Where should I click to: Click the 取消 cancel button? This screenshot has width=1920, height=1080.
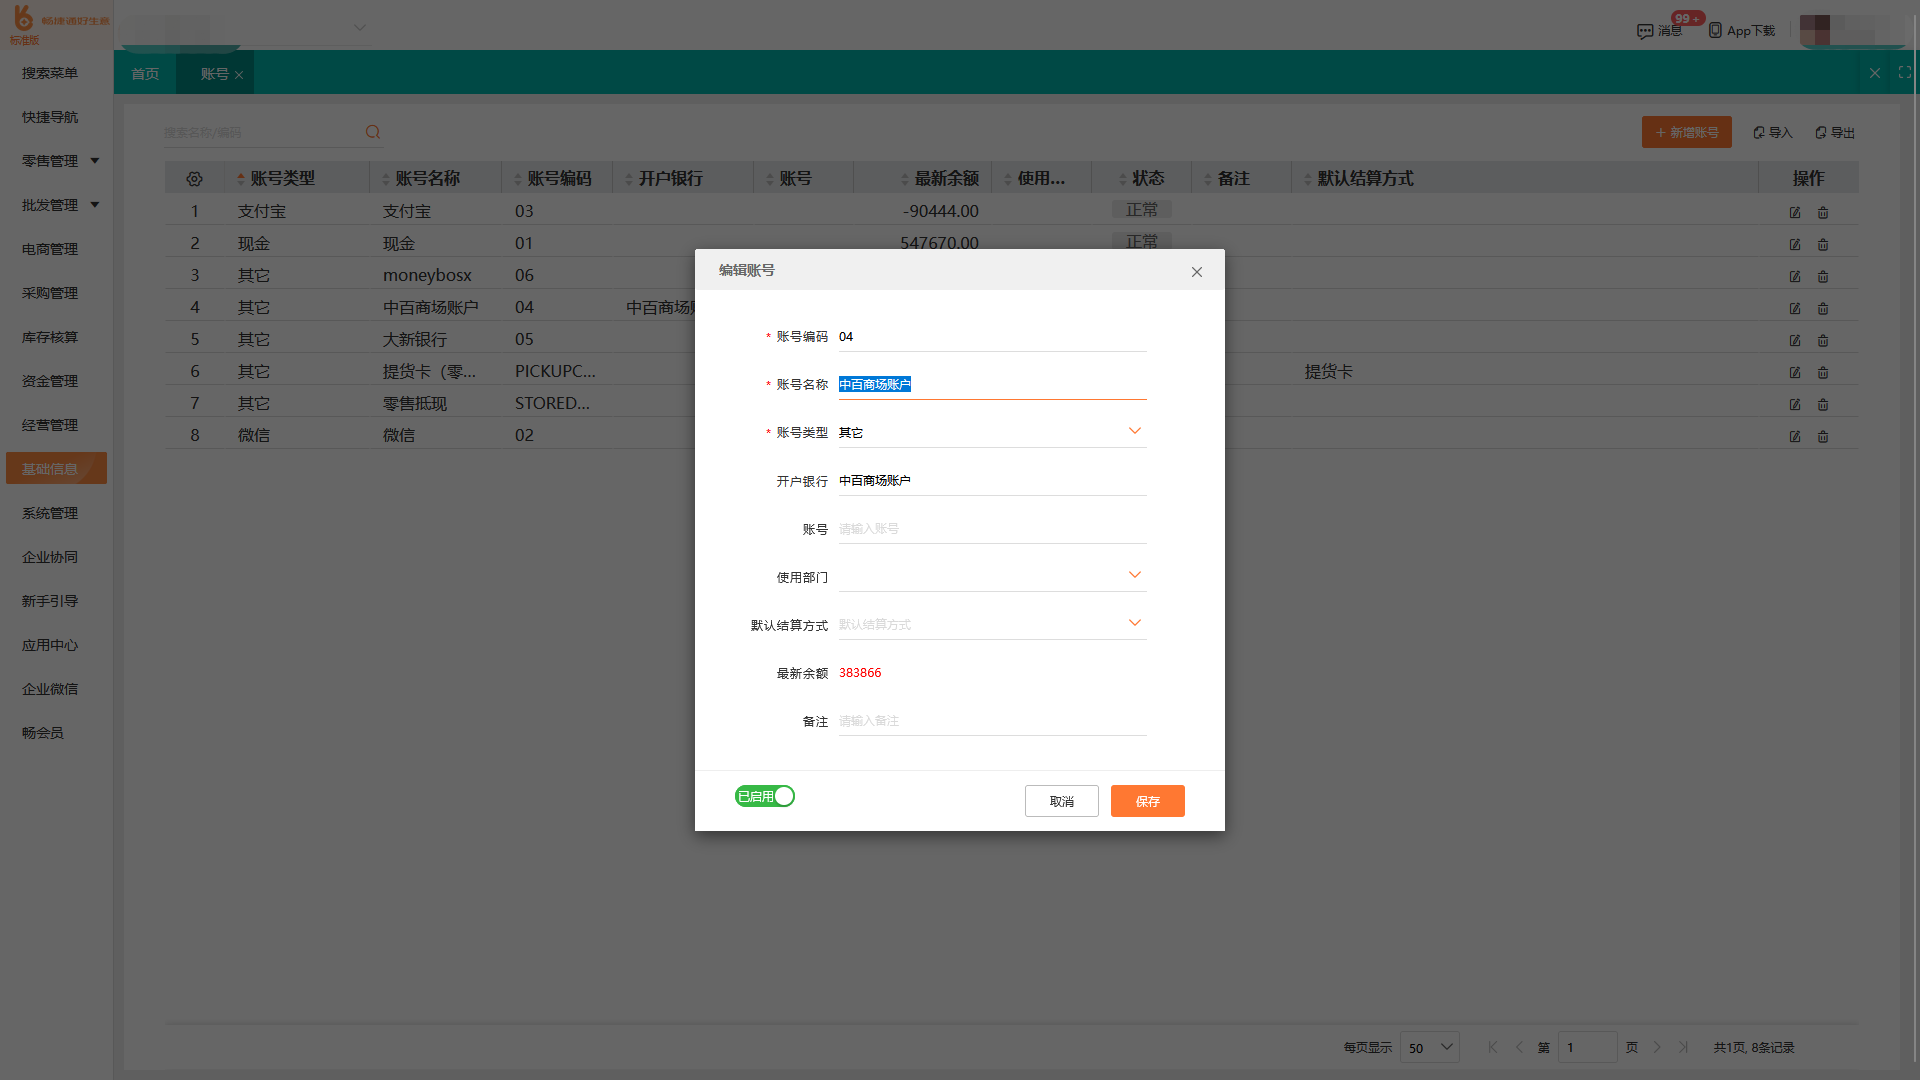click(1063, 800)
